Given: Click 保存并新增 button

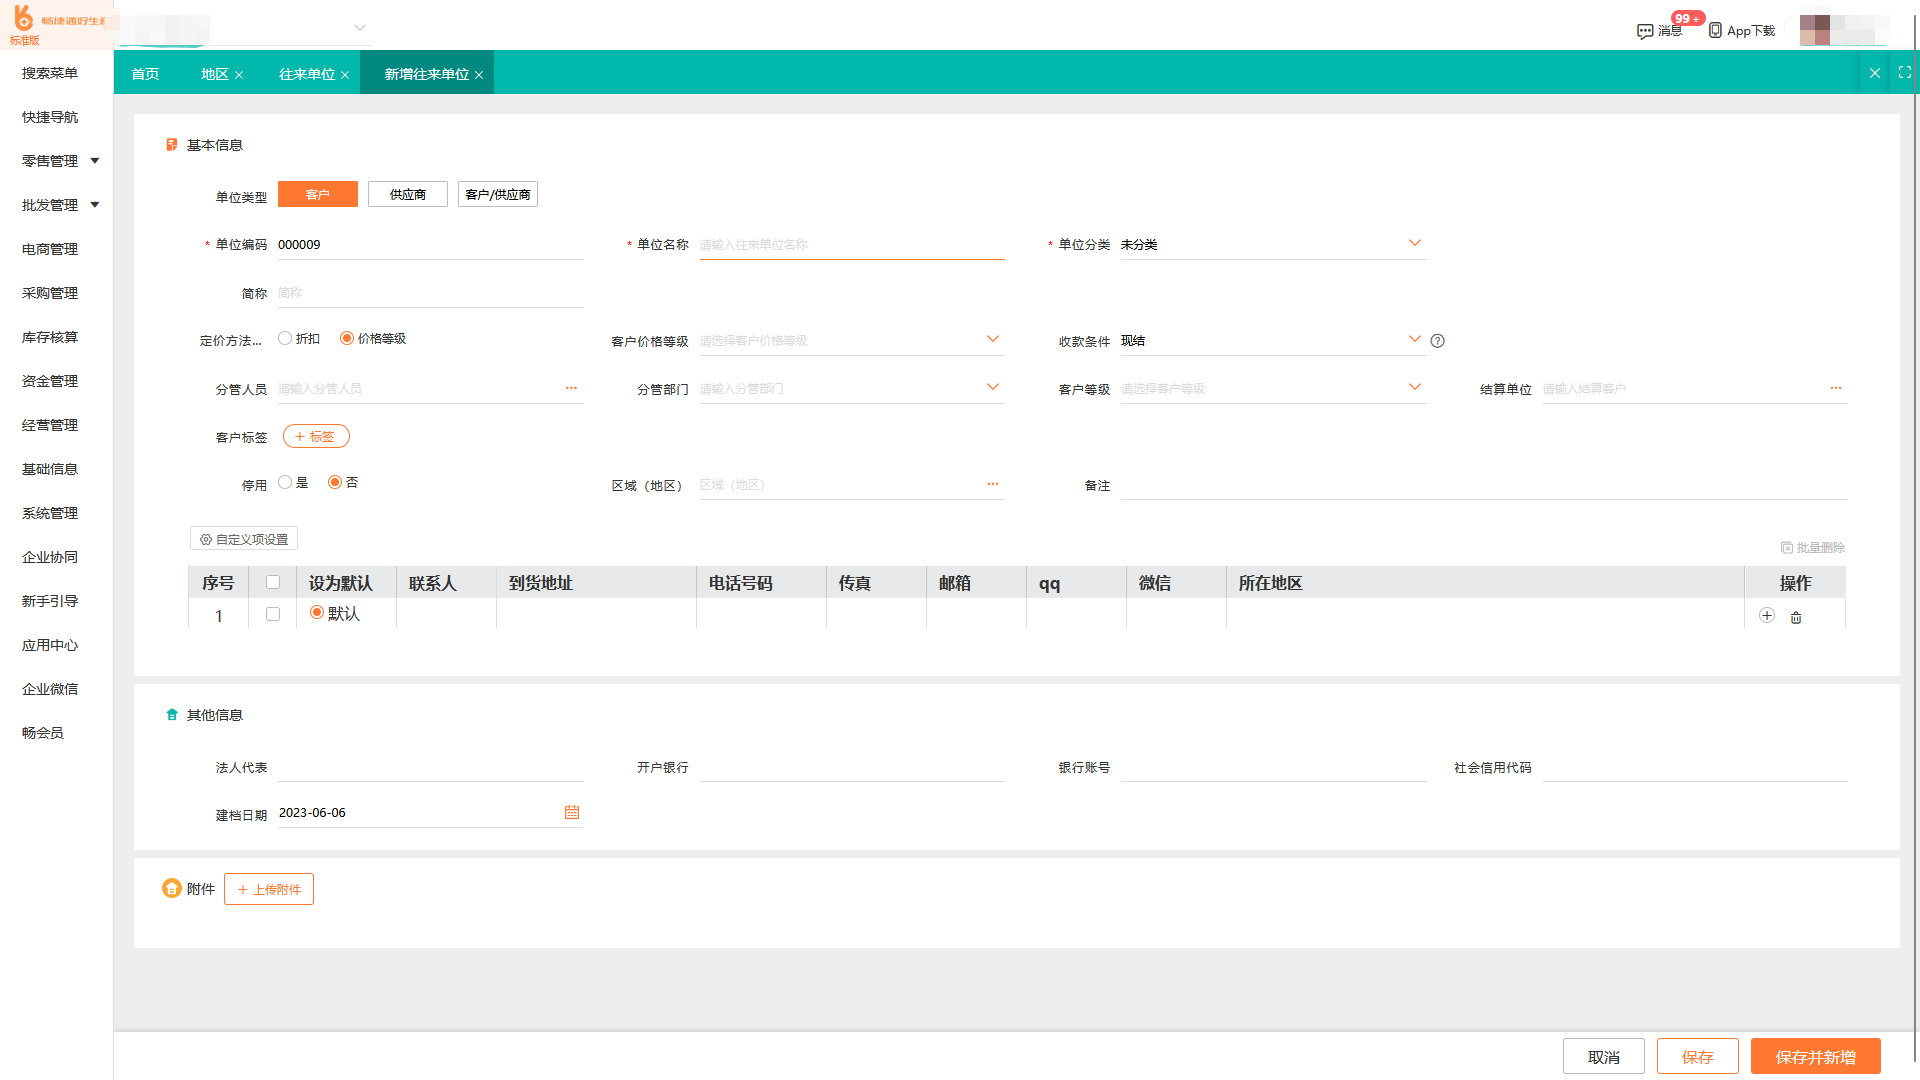Looking at the screenshot, I should 1812,1054.
